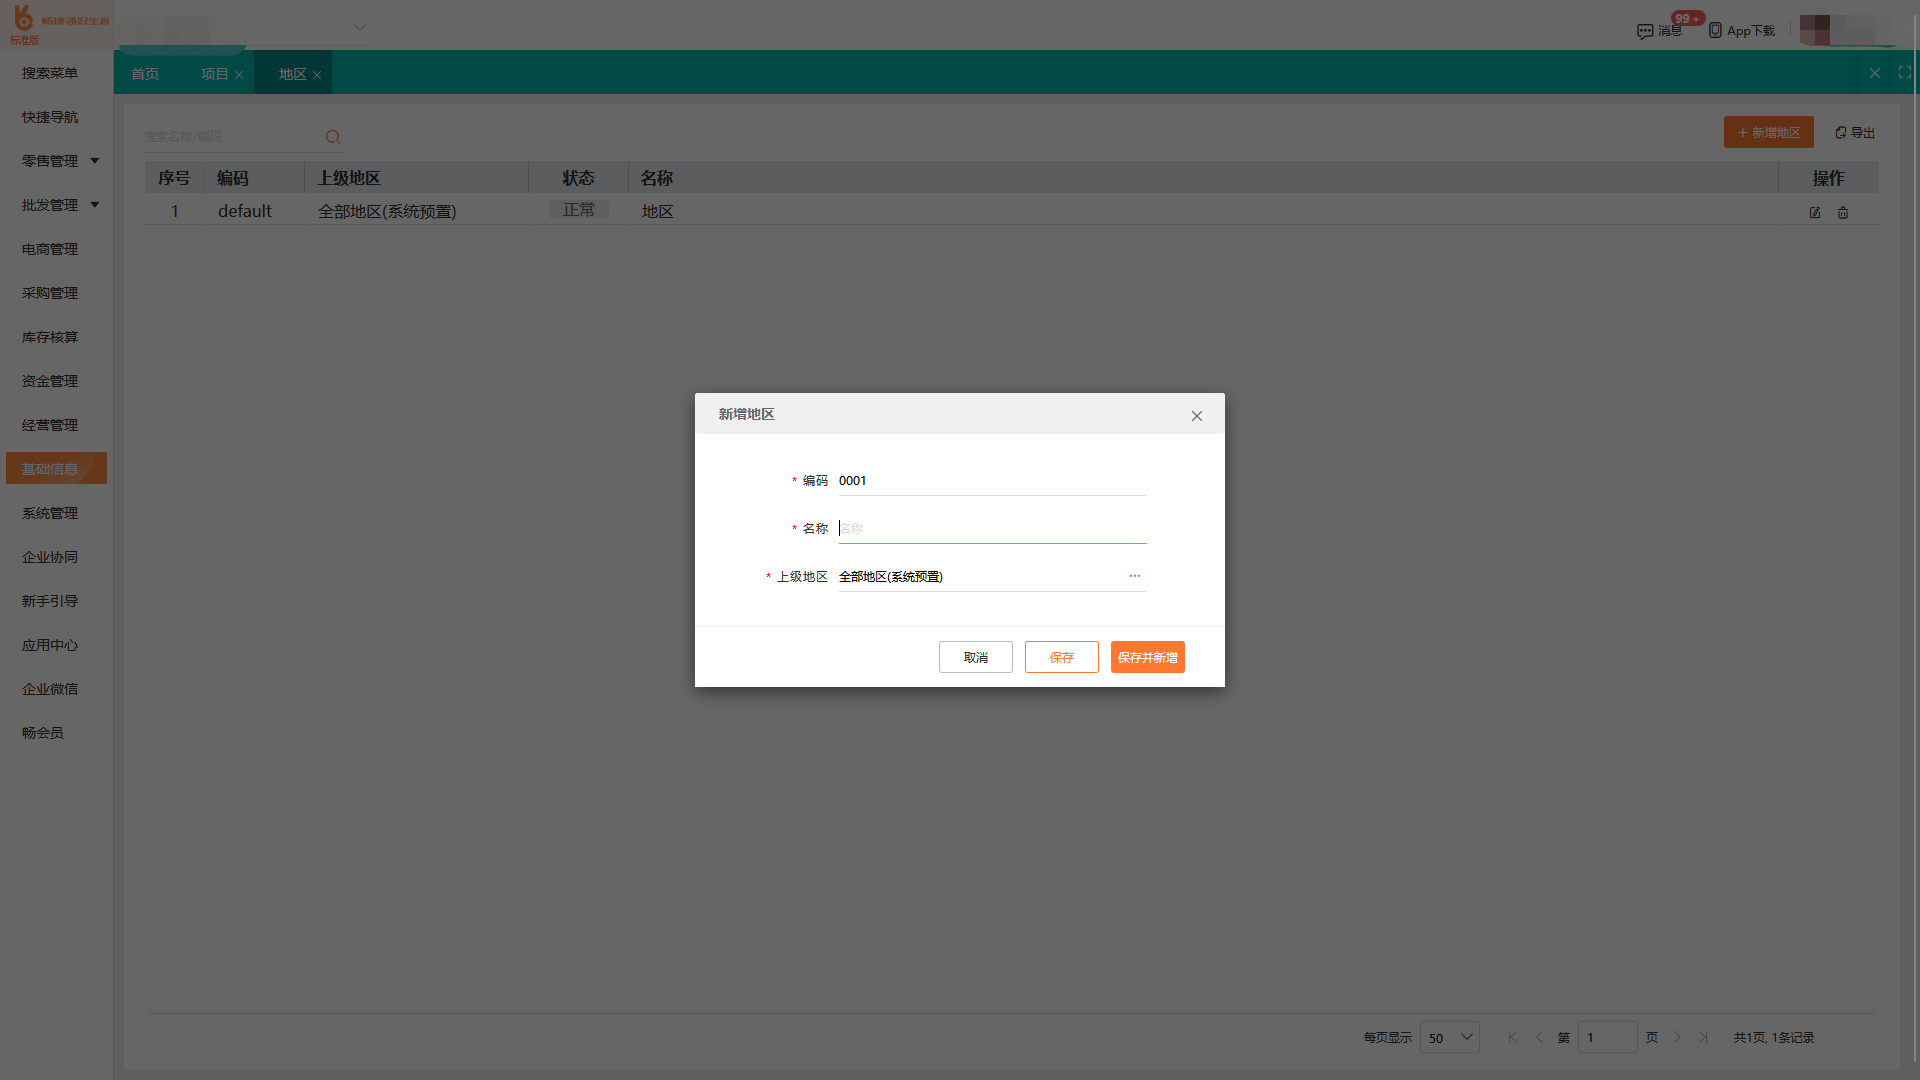Click 保存并新增 button
Screen dimensions: 1920x1080
1147,657
